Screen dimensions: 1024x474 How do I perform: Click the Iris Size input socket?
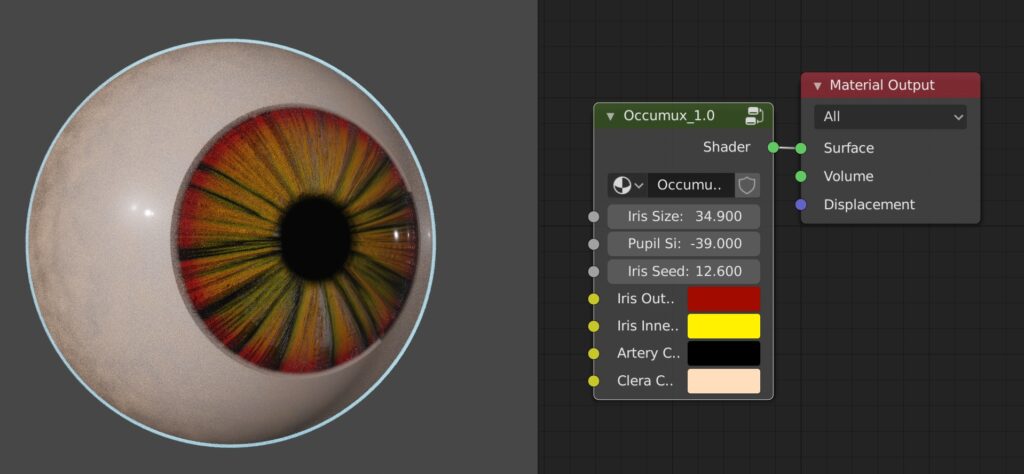pyautogui.click(x=594, y=217)
